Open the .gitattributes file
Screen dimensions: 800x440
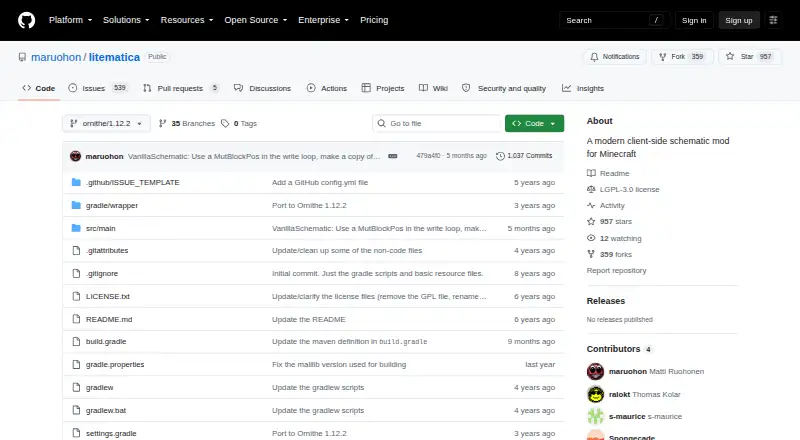coord(107,251)
